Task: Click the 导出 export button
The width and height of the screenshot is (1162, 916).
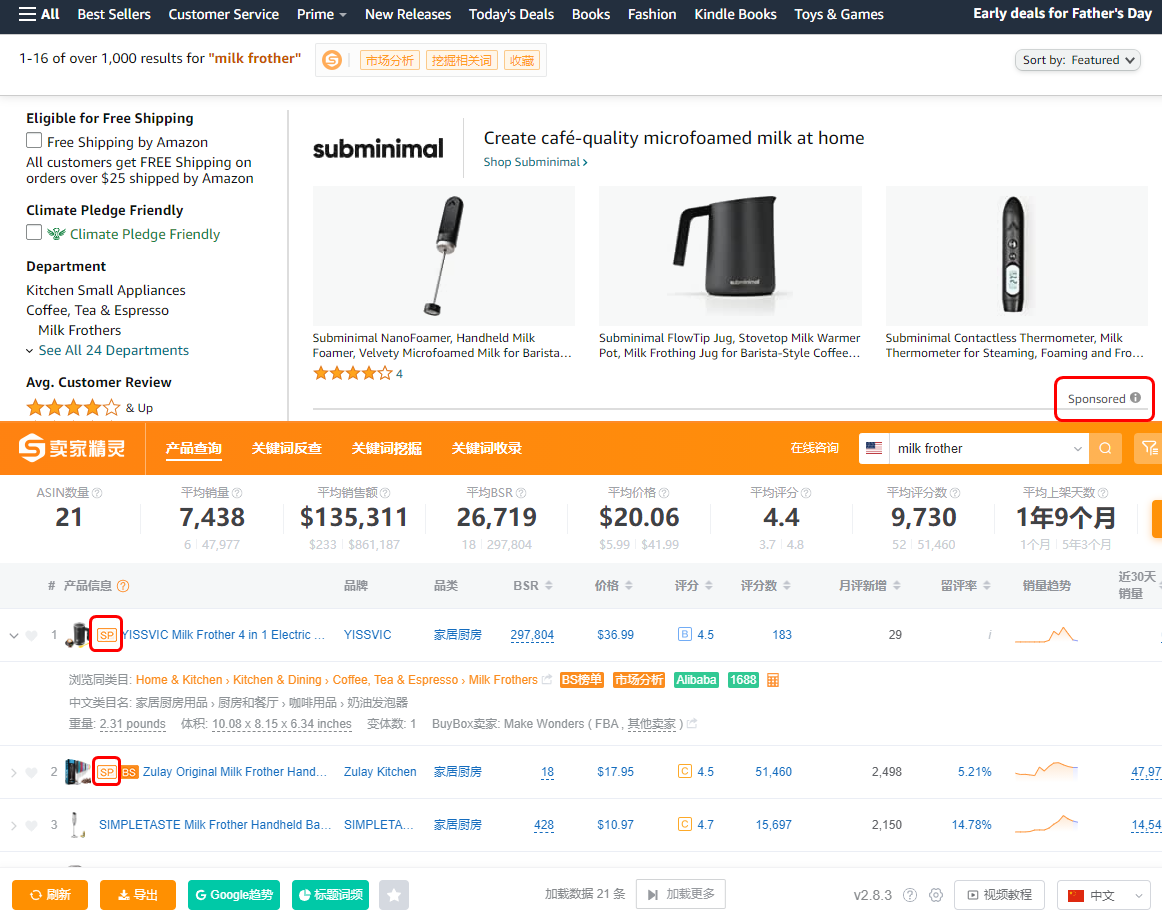Action: 138,895
